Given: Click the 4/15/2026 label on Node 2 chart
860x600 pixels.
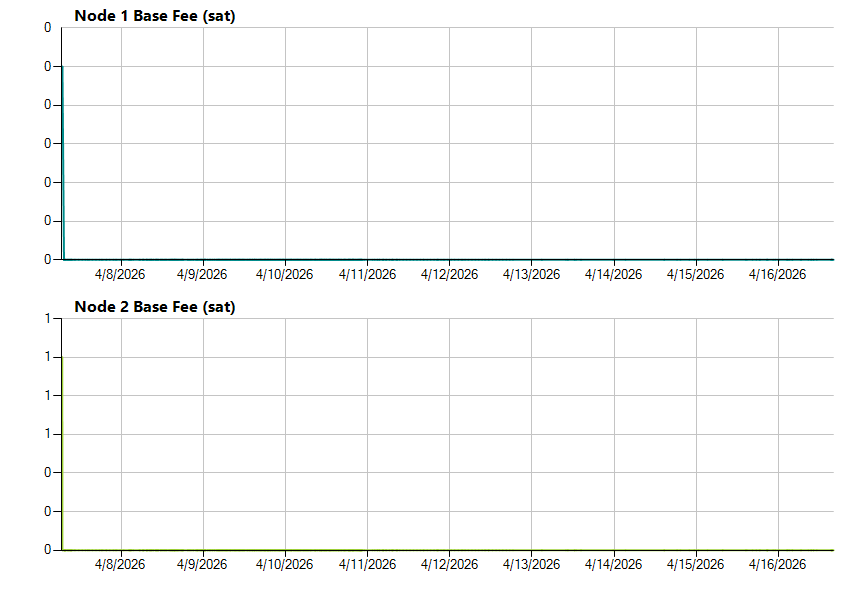Looking at the screenshot, I should [x=696, y=563].
